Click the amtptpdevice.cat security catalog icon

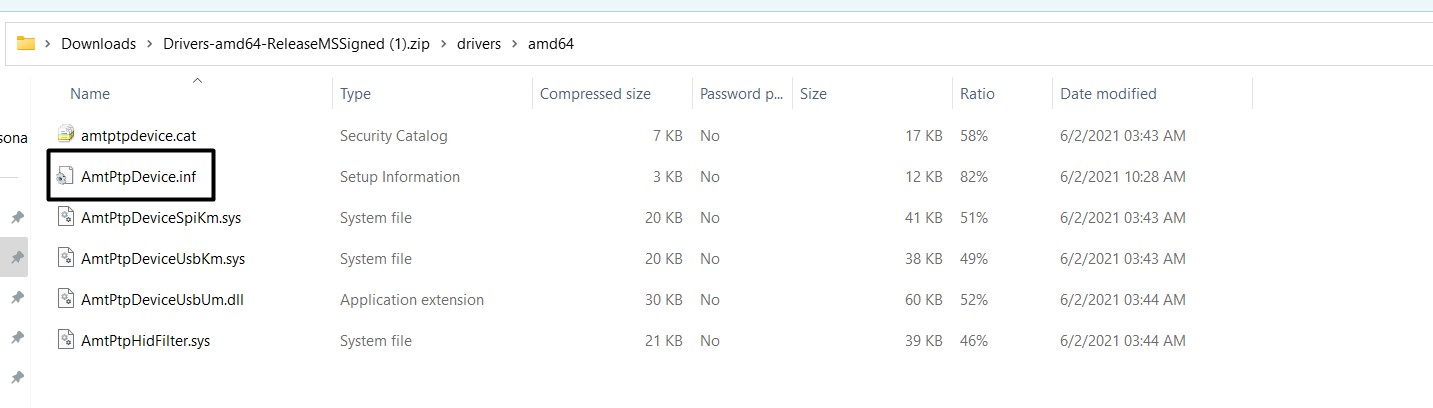point(66,135)
